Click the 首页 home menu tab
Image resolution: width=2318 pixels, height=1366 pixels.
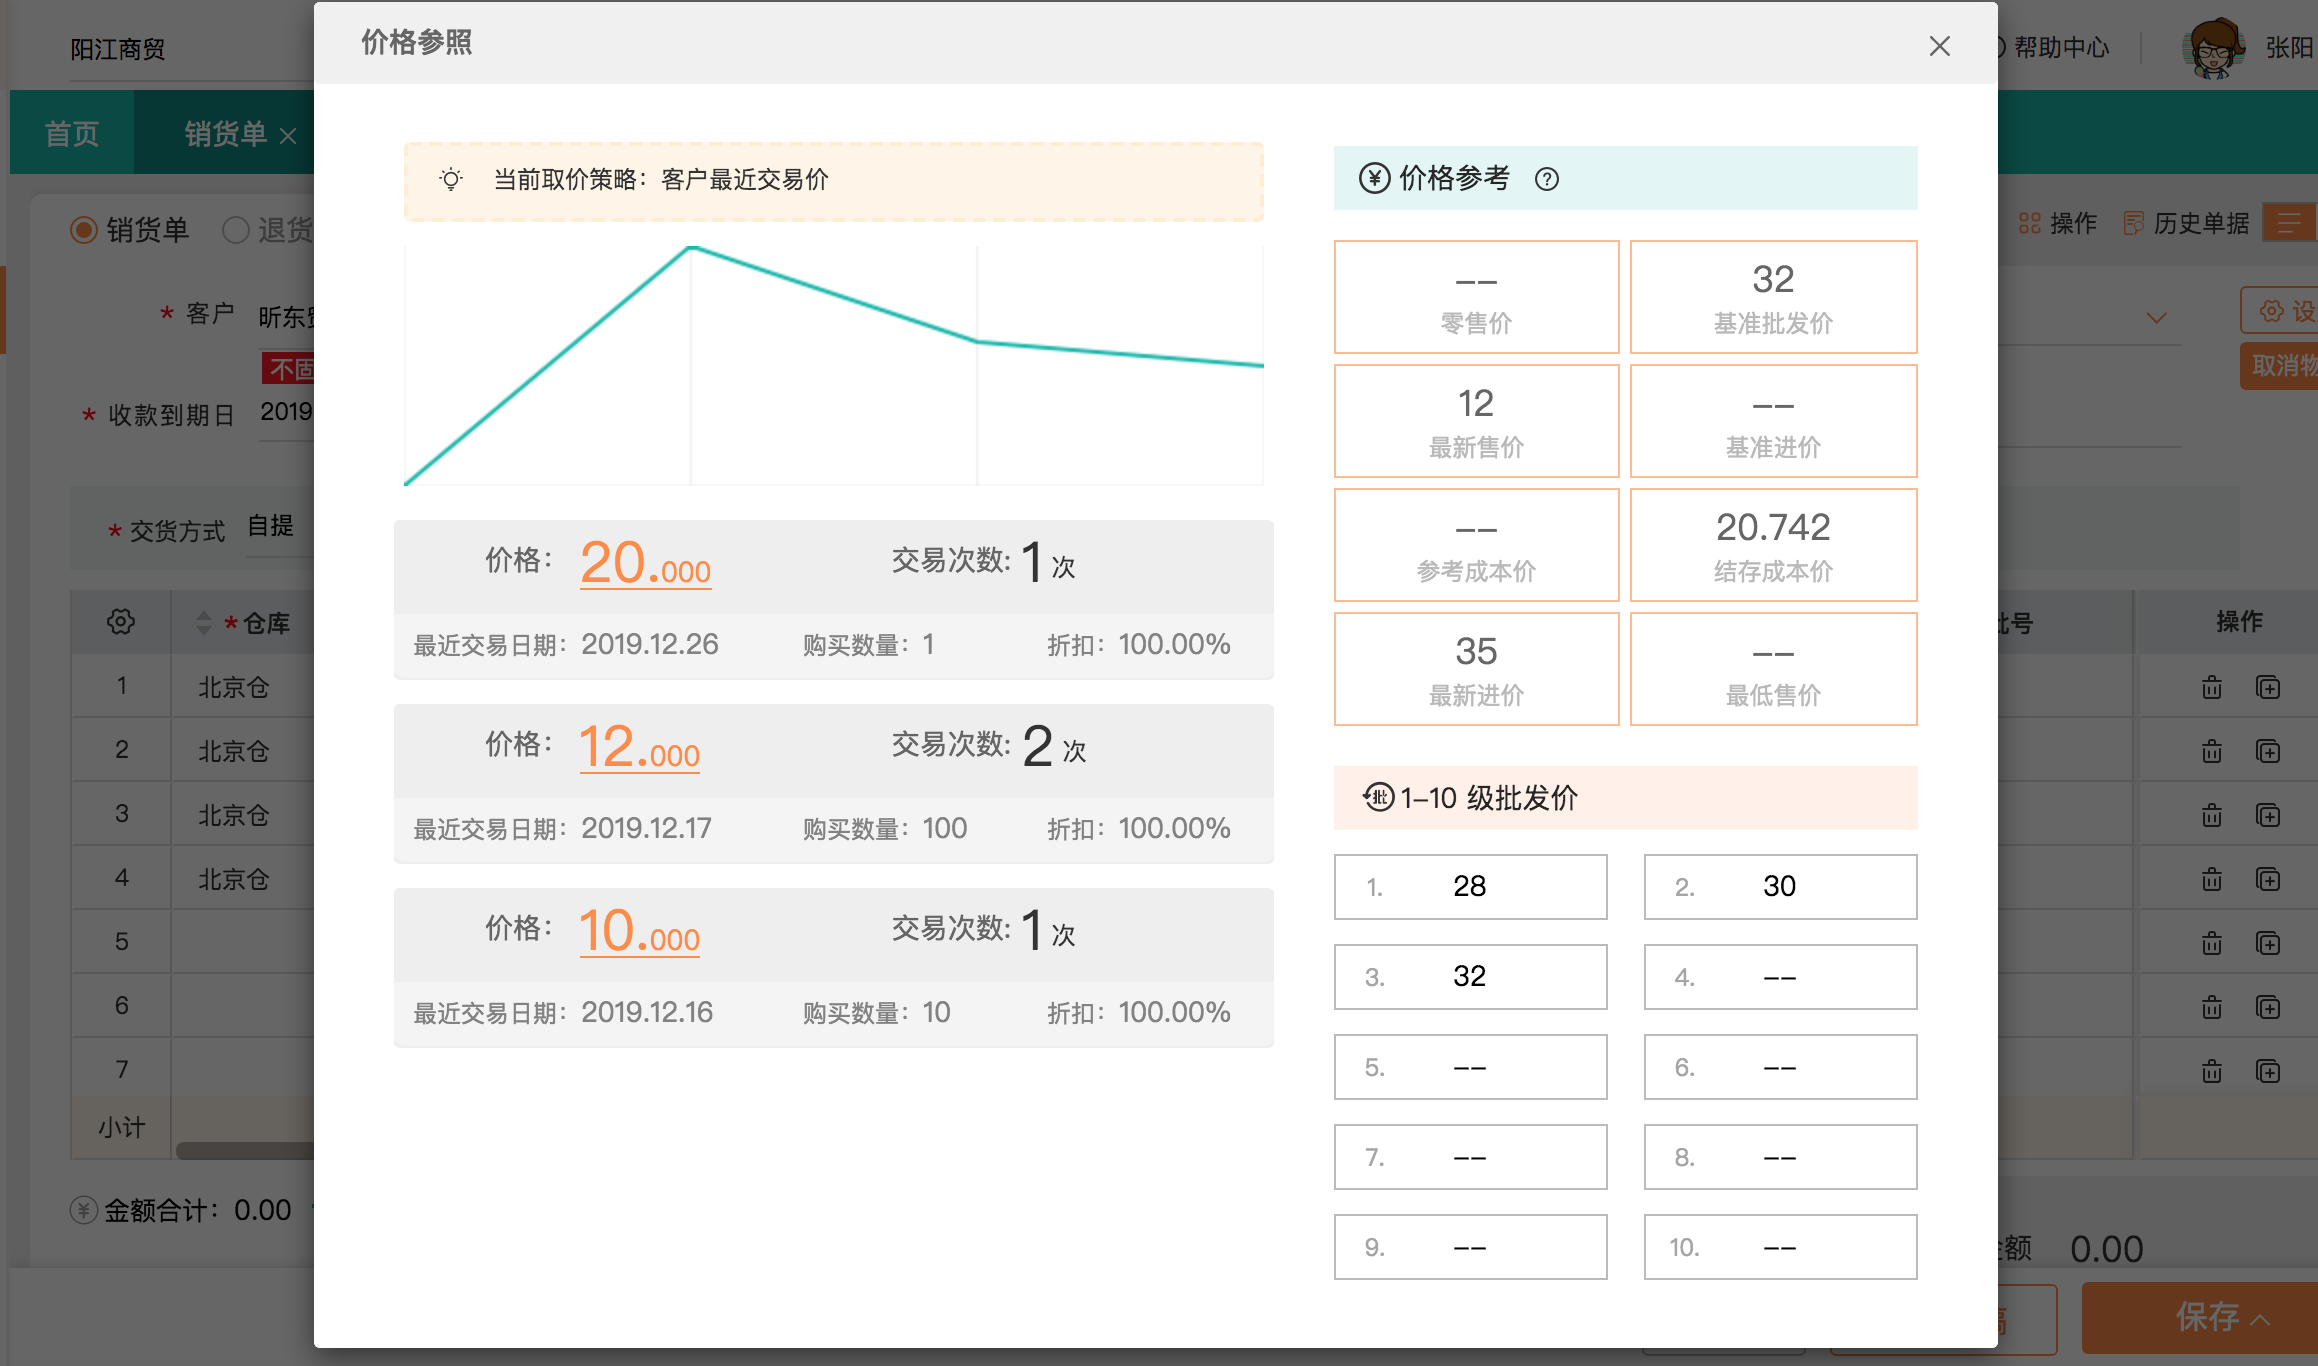(x=73, y=135)
